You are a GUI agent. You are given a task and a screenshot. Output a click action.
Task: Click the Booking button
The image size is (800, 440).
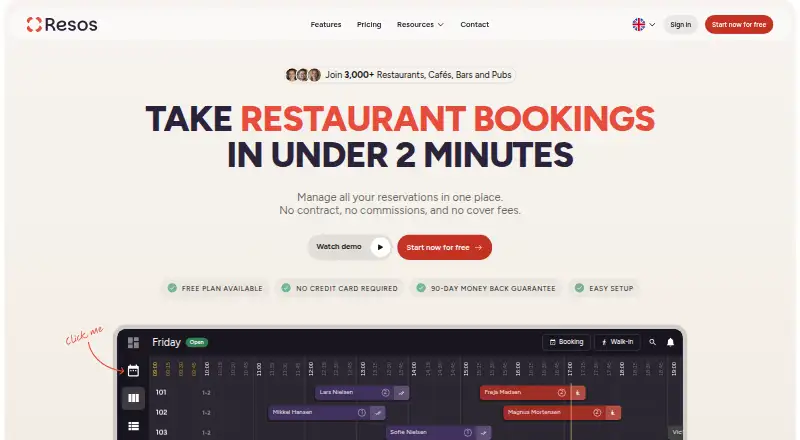tap(566, 342)
